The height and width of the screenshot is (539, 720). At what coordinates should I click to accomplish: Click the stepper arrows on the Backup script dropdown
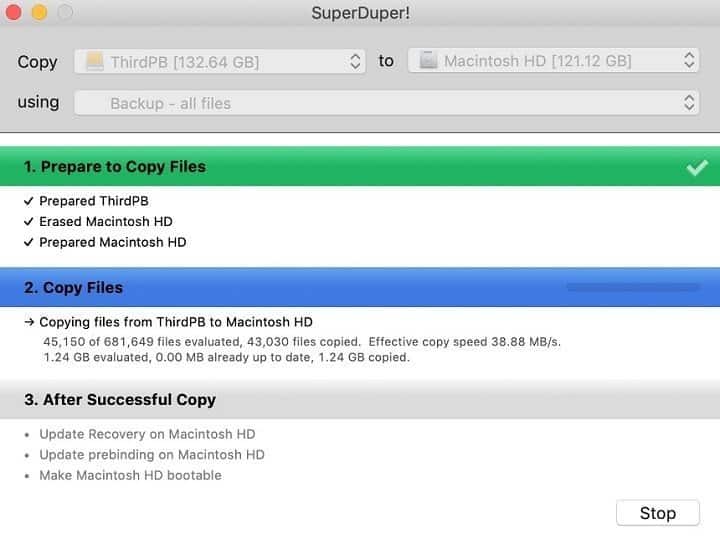coord(688,103)
